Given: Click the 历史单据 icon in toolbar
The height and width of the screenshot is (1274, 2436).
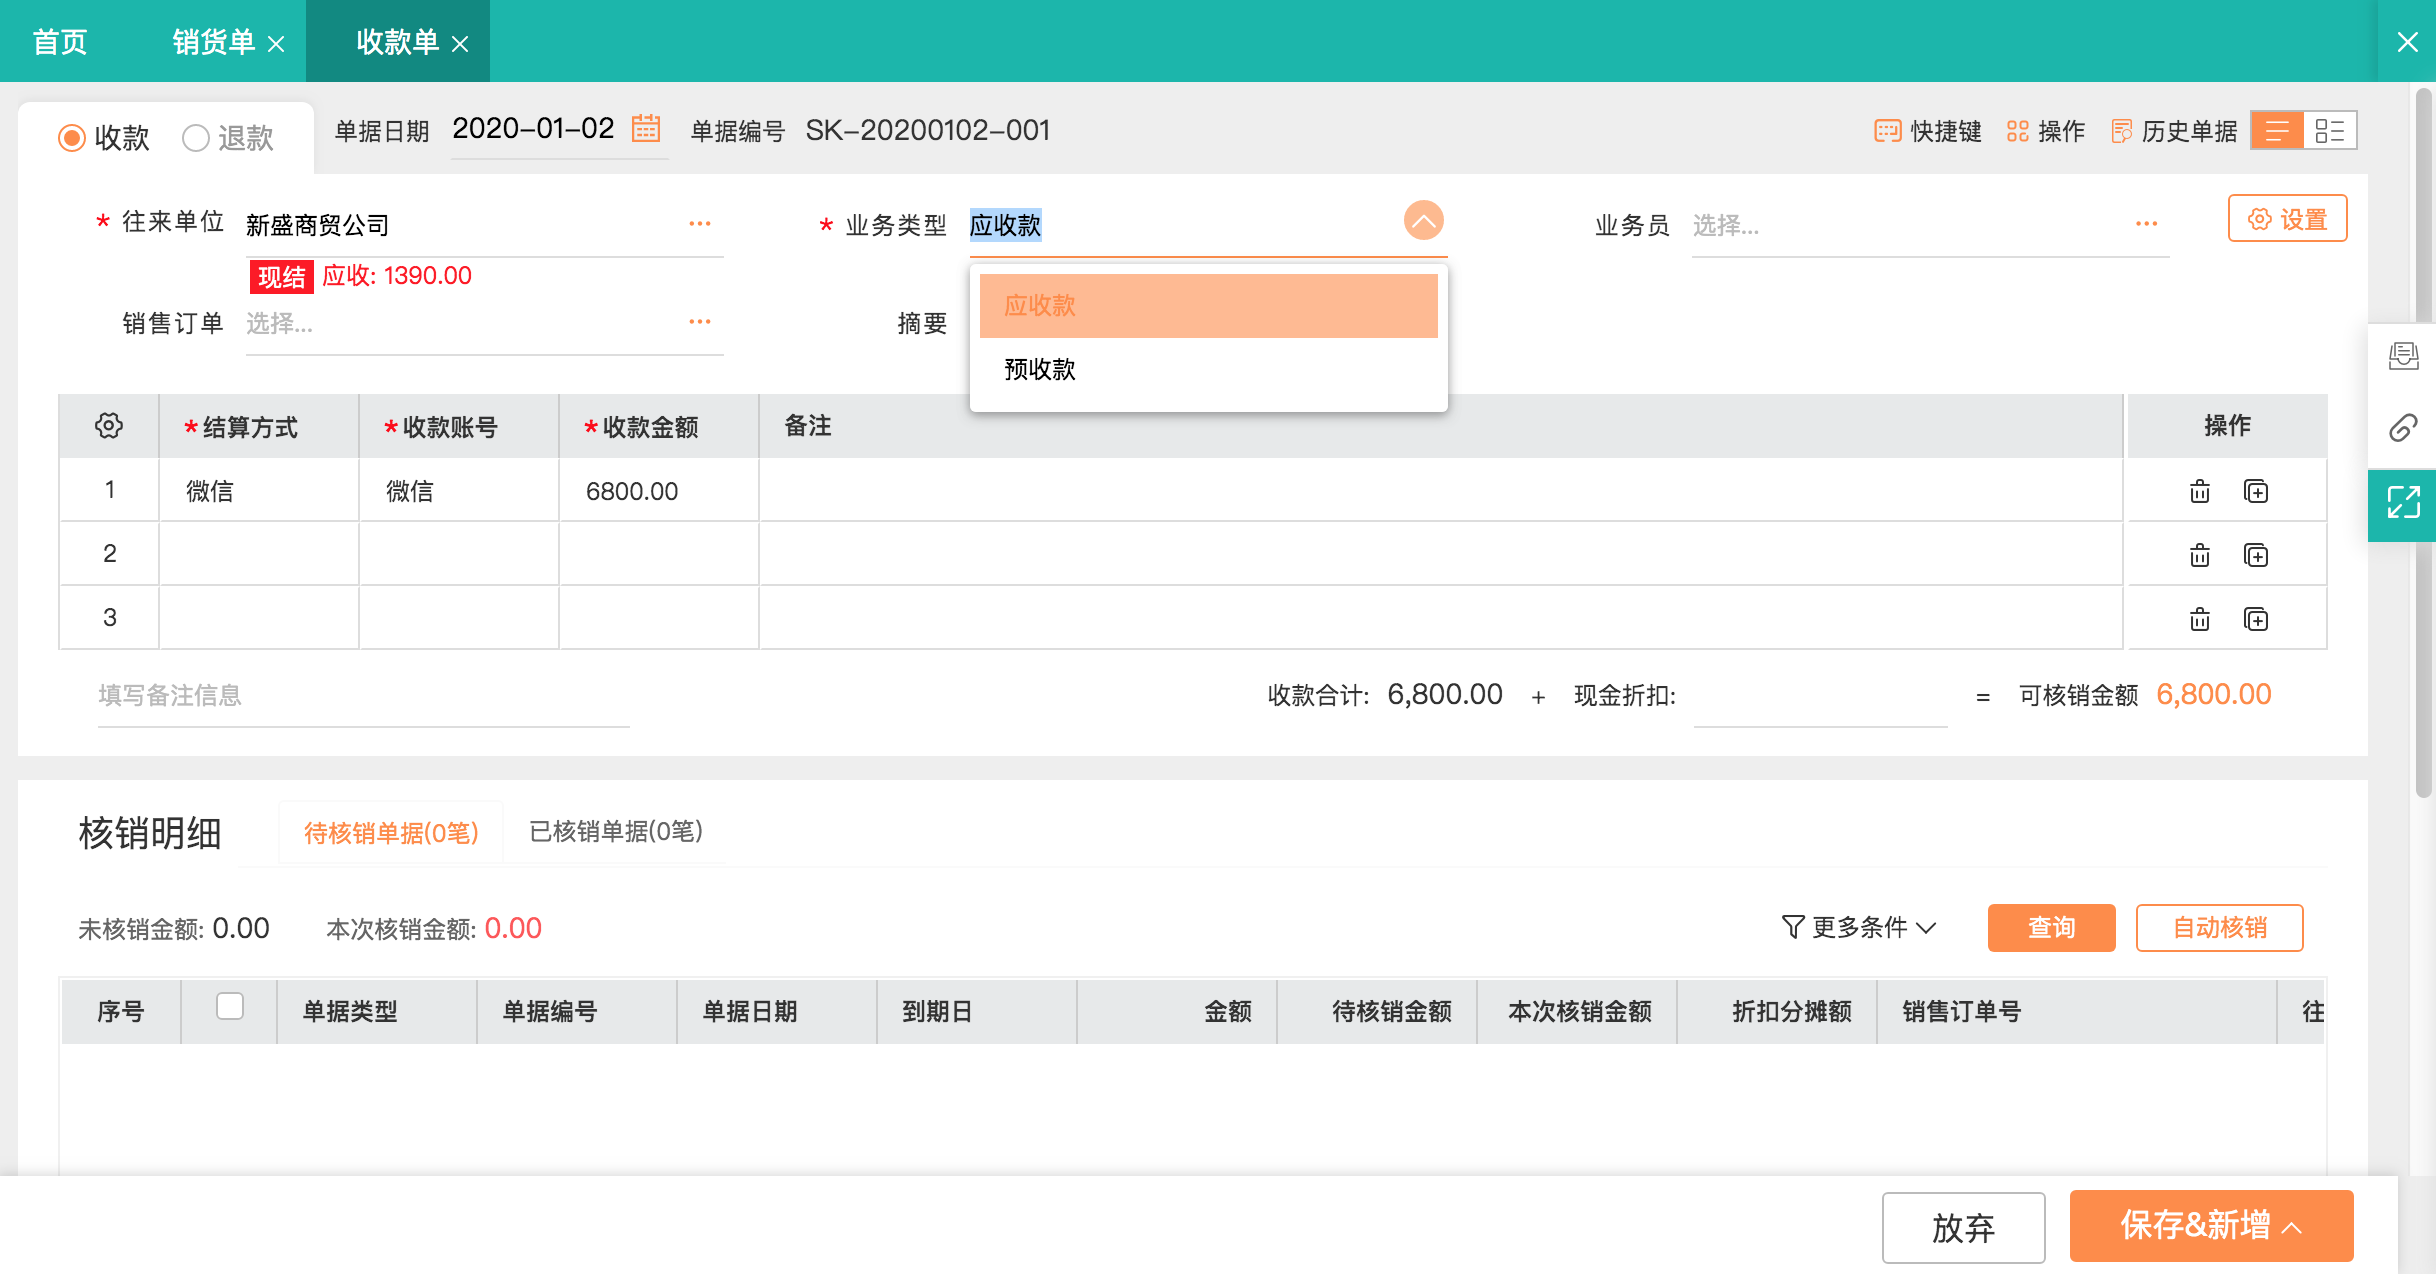Looking at the screenshot, I should point(2119,132).
